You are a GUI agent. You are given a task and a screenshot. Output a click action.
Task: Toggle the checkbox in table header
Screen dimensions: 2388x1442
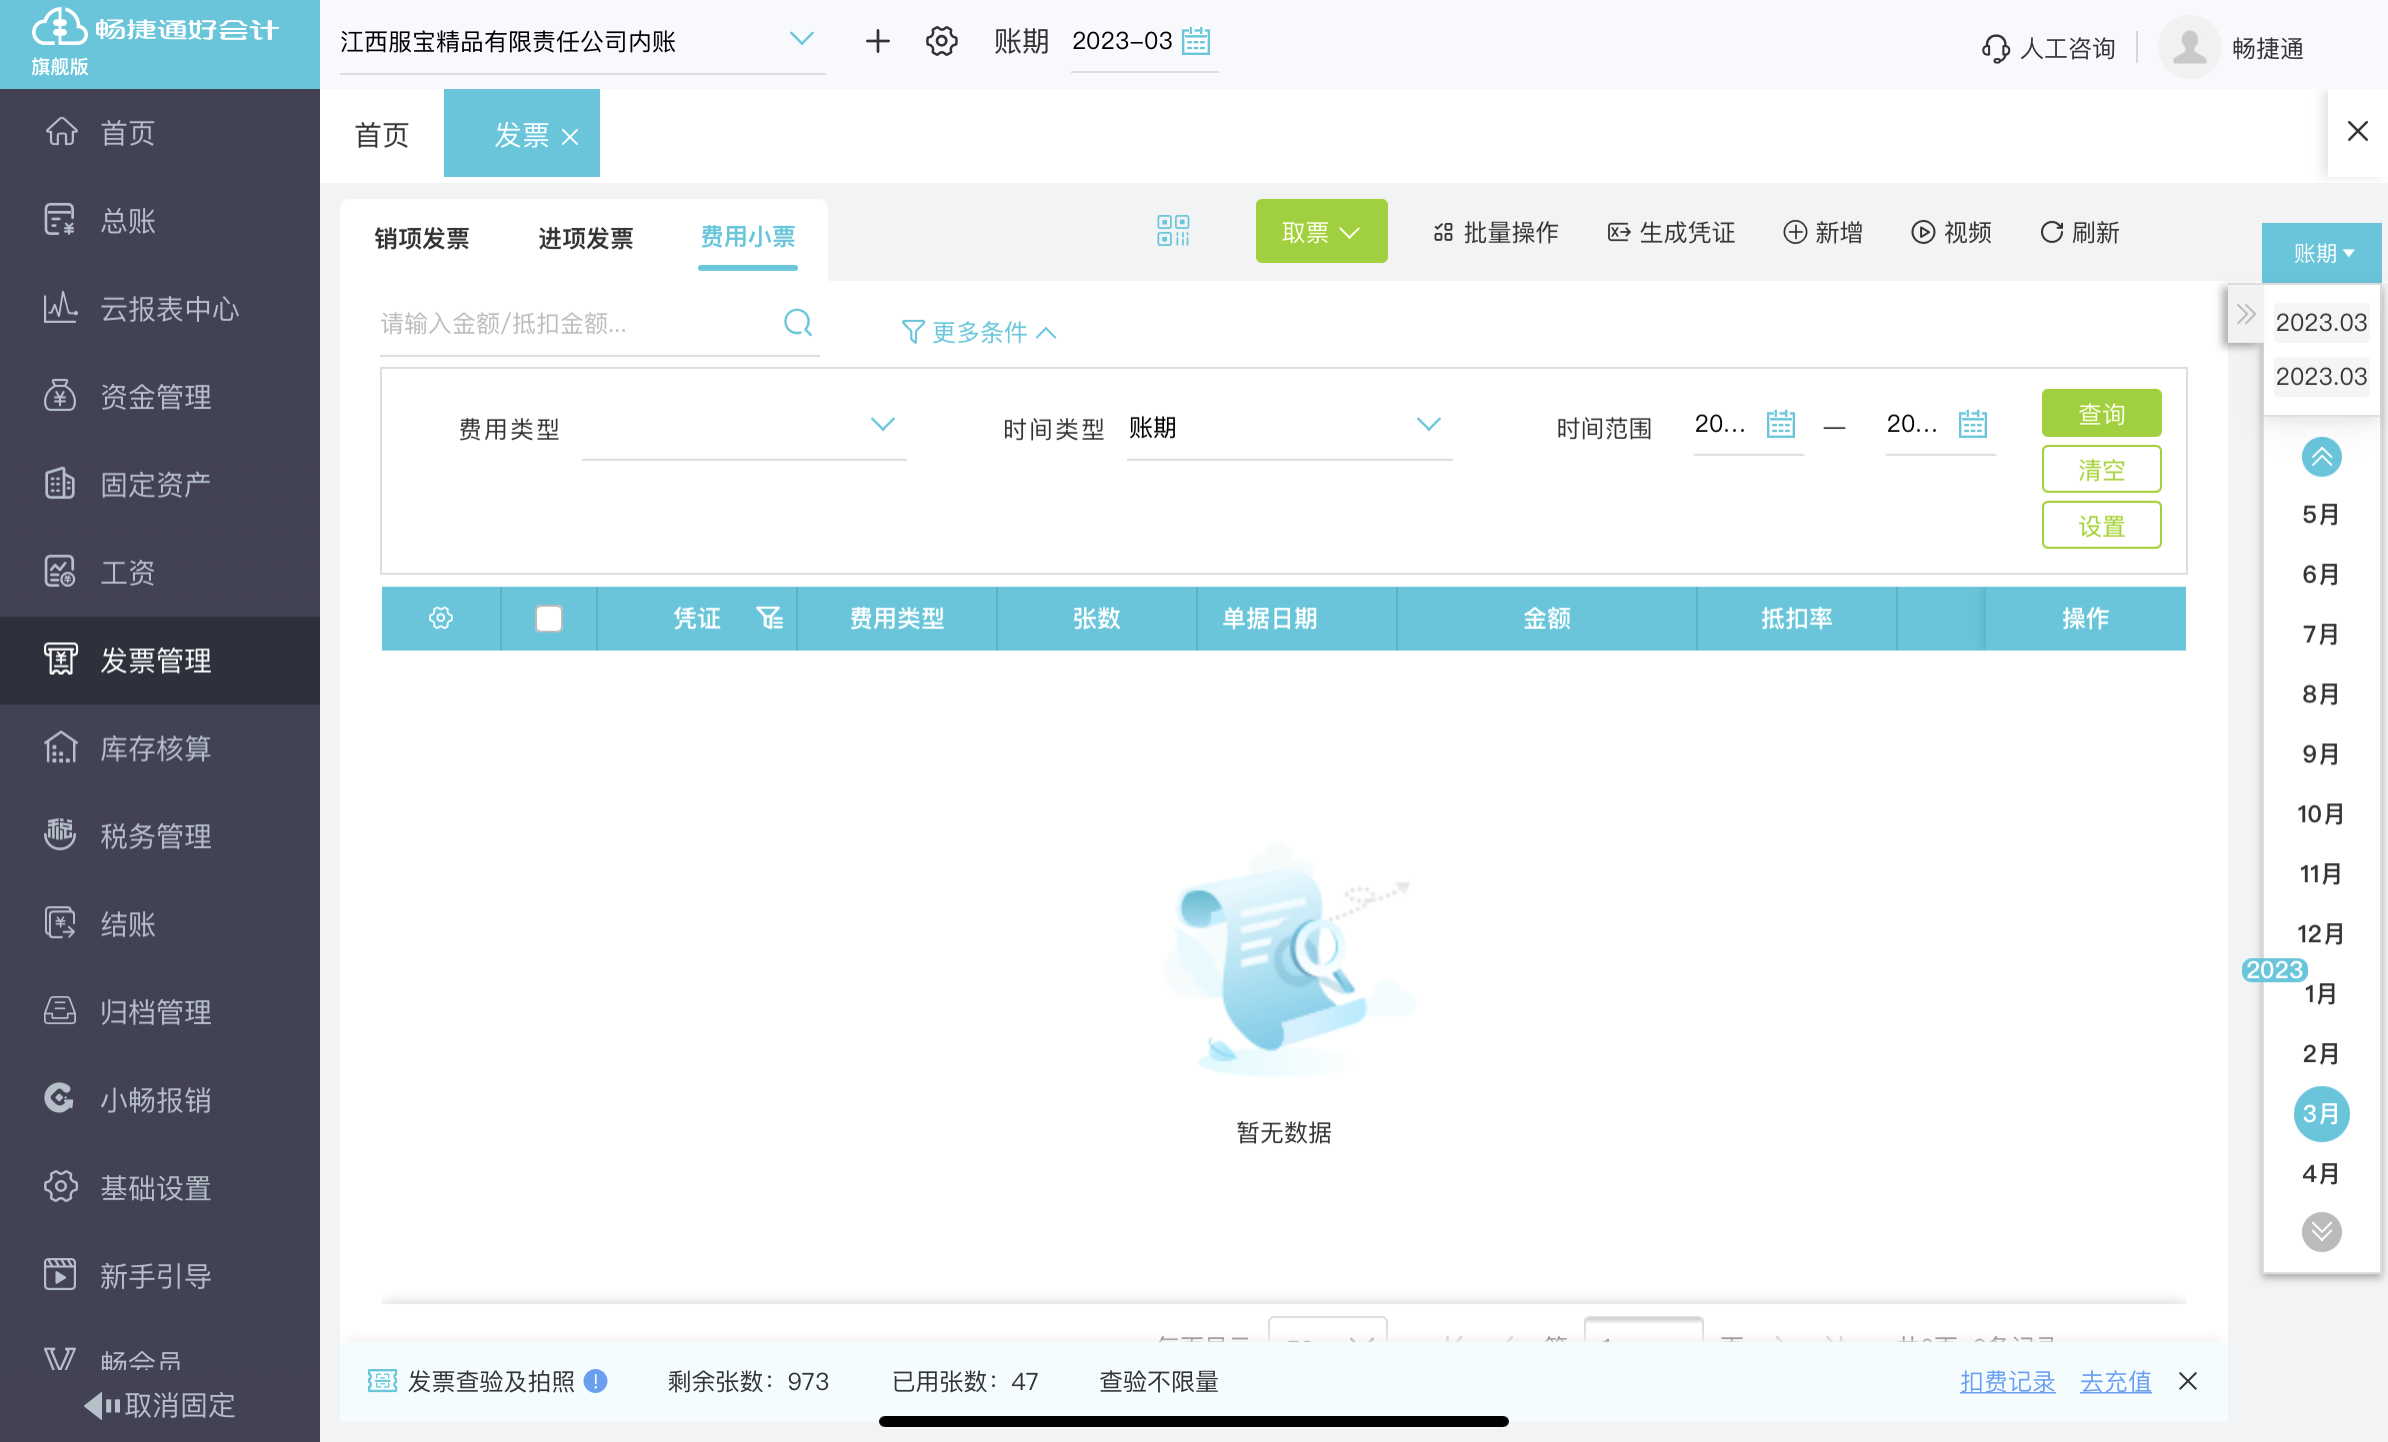click(549, 618)
